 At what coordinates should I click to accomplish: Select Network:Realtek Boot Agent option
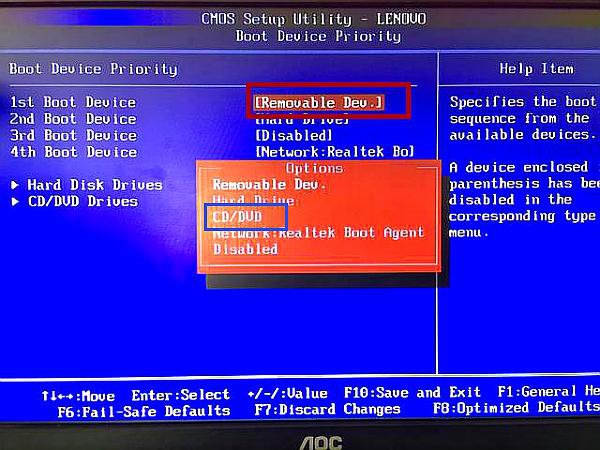tap(318, 232)
